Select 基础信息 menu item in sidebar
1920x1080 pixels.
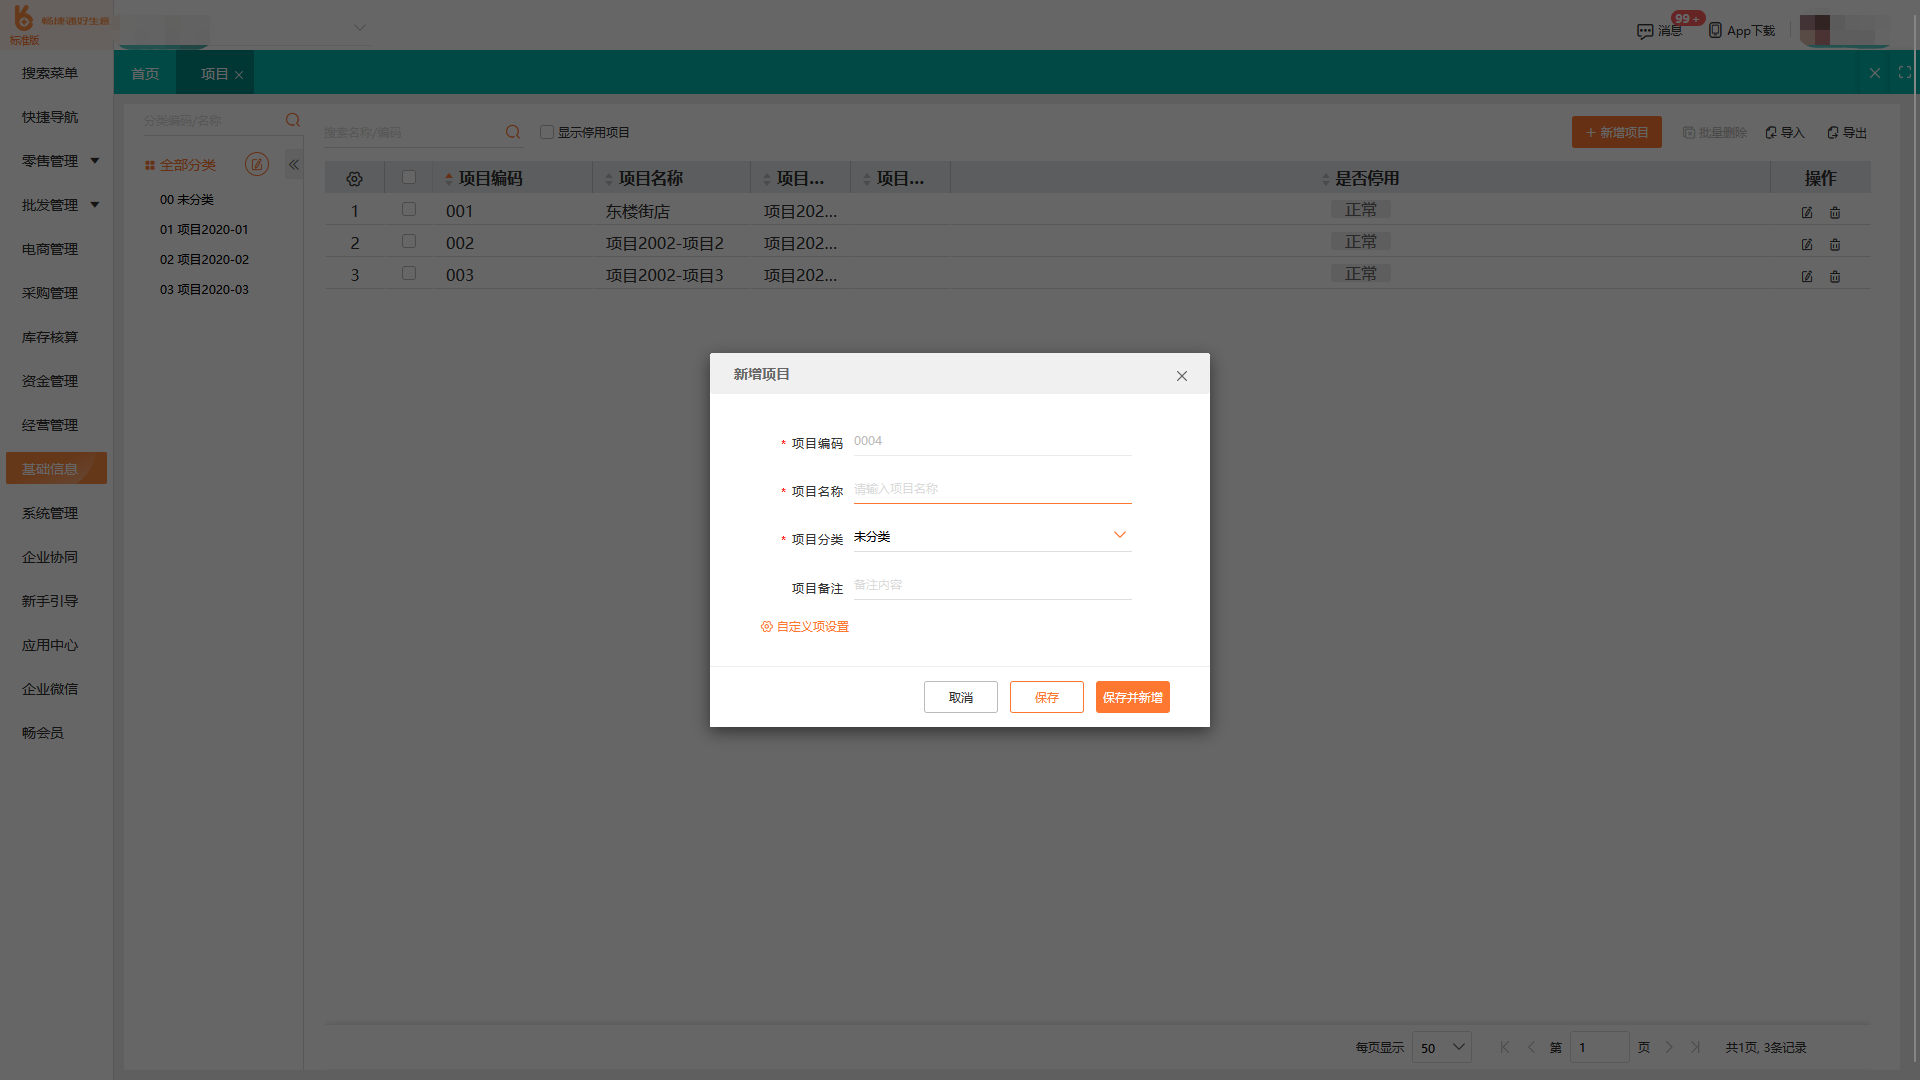tap(54, 468)
